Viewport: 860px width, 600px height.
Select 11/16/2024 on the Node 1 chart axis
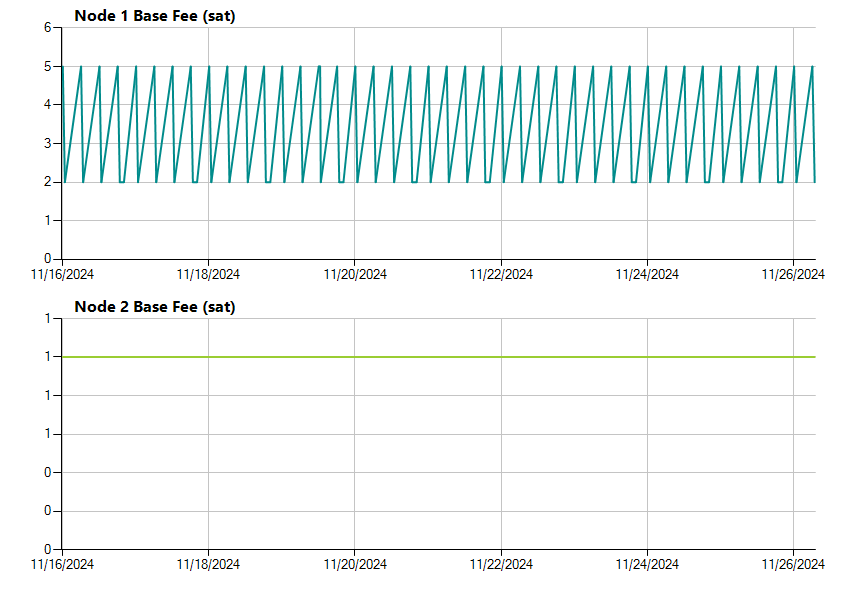(x=62, y=274)
